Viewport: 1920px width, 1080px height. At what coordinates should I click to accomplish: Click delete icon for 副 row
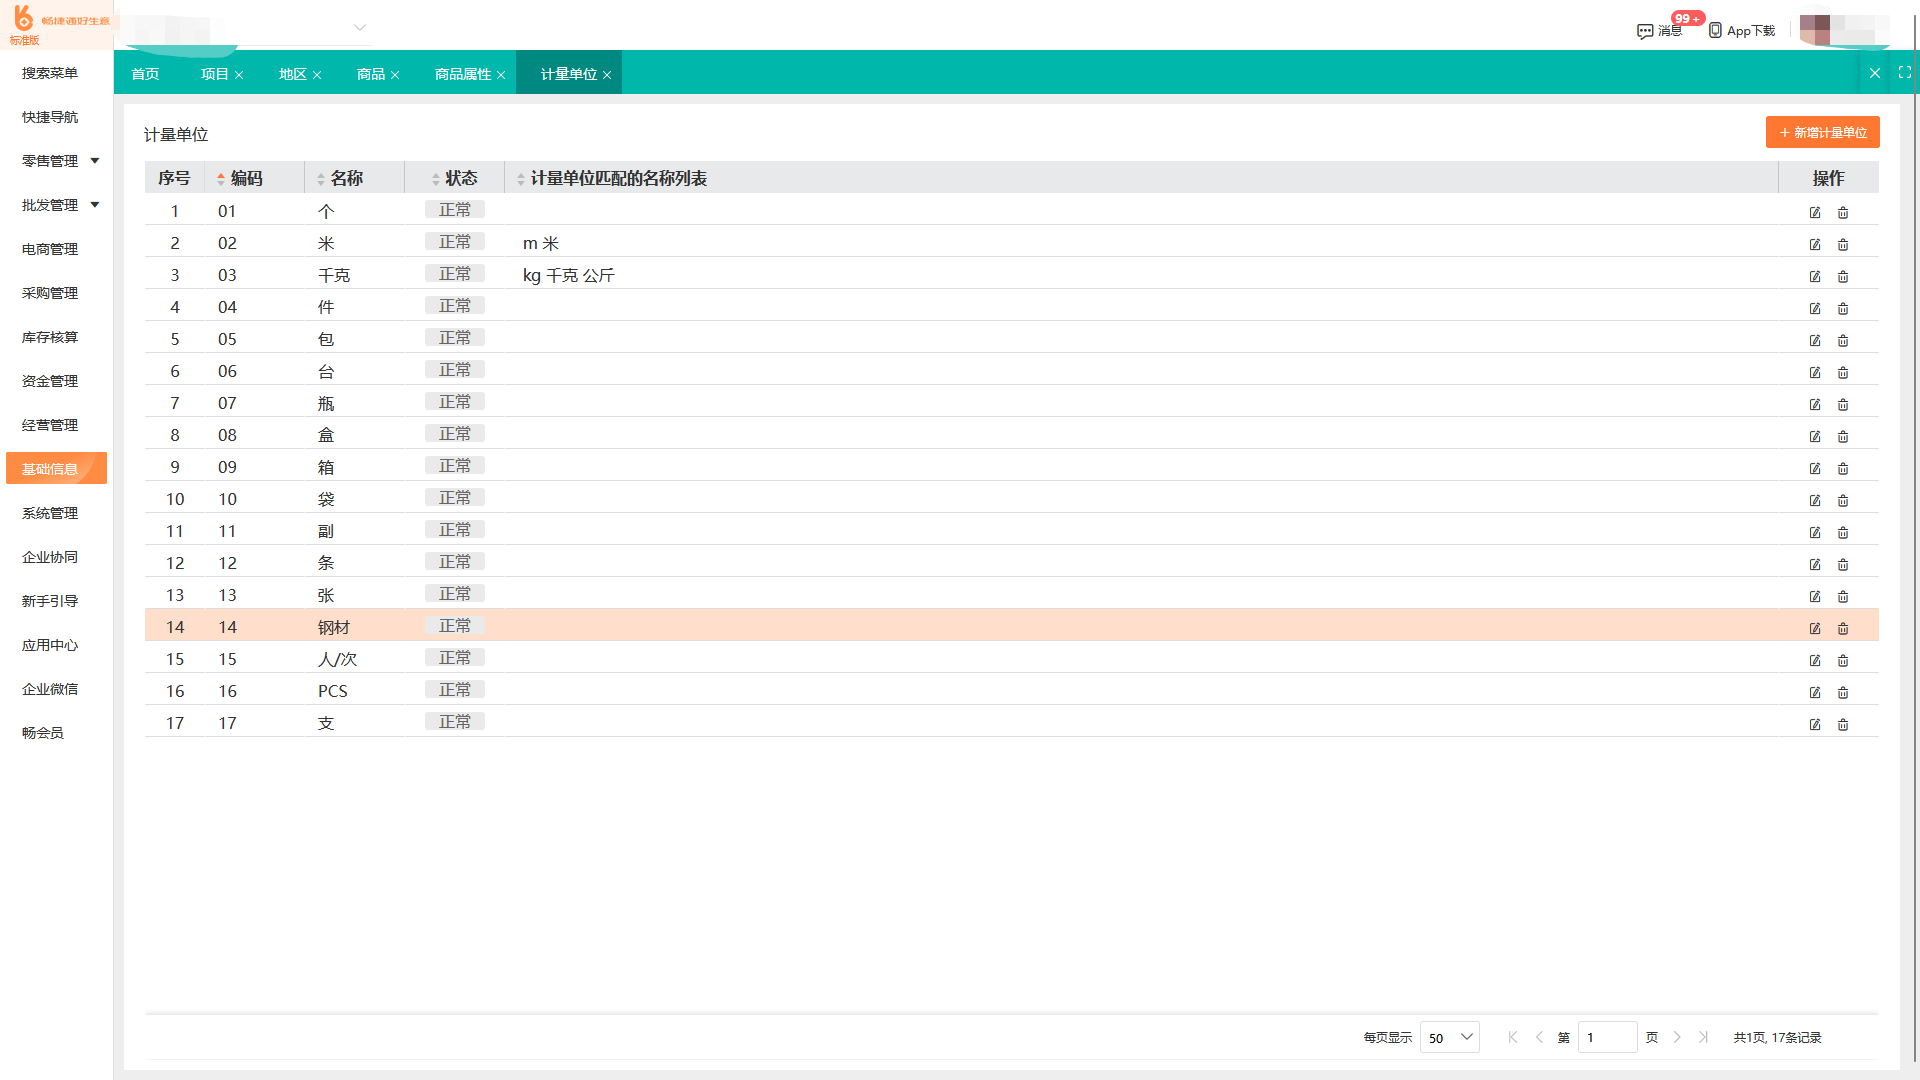[x=1842, y=531]
